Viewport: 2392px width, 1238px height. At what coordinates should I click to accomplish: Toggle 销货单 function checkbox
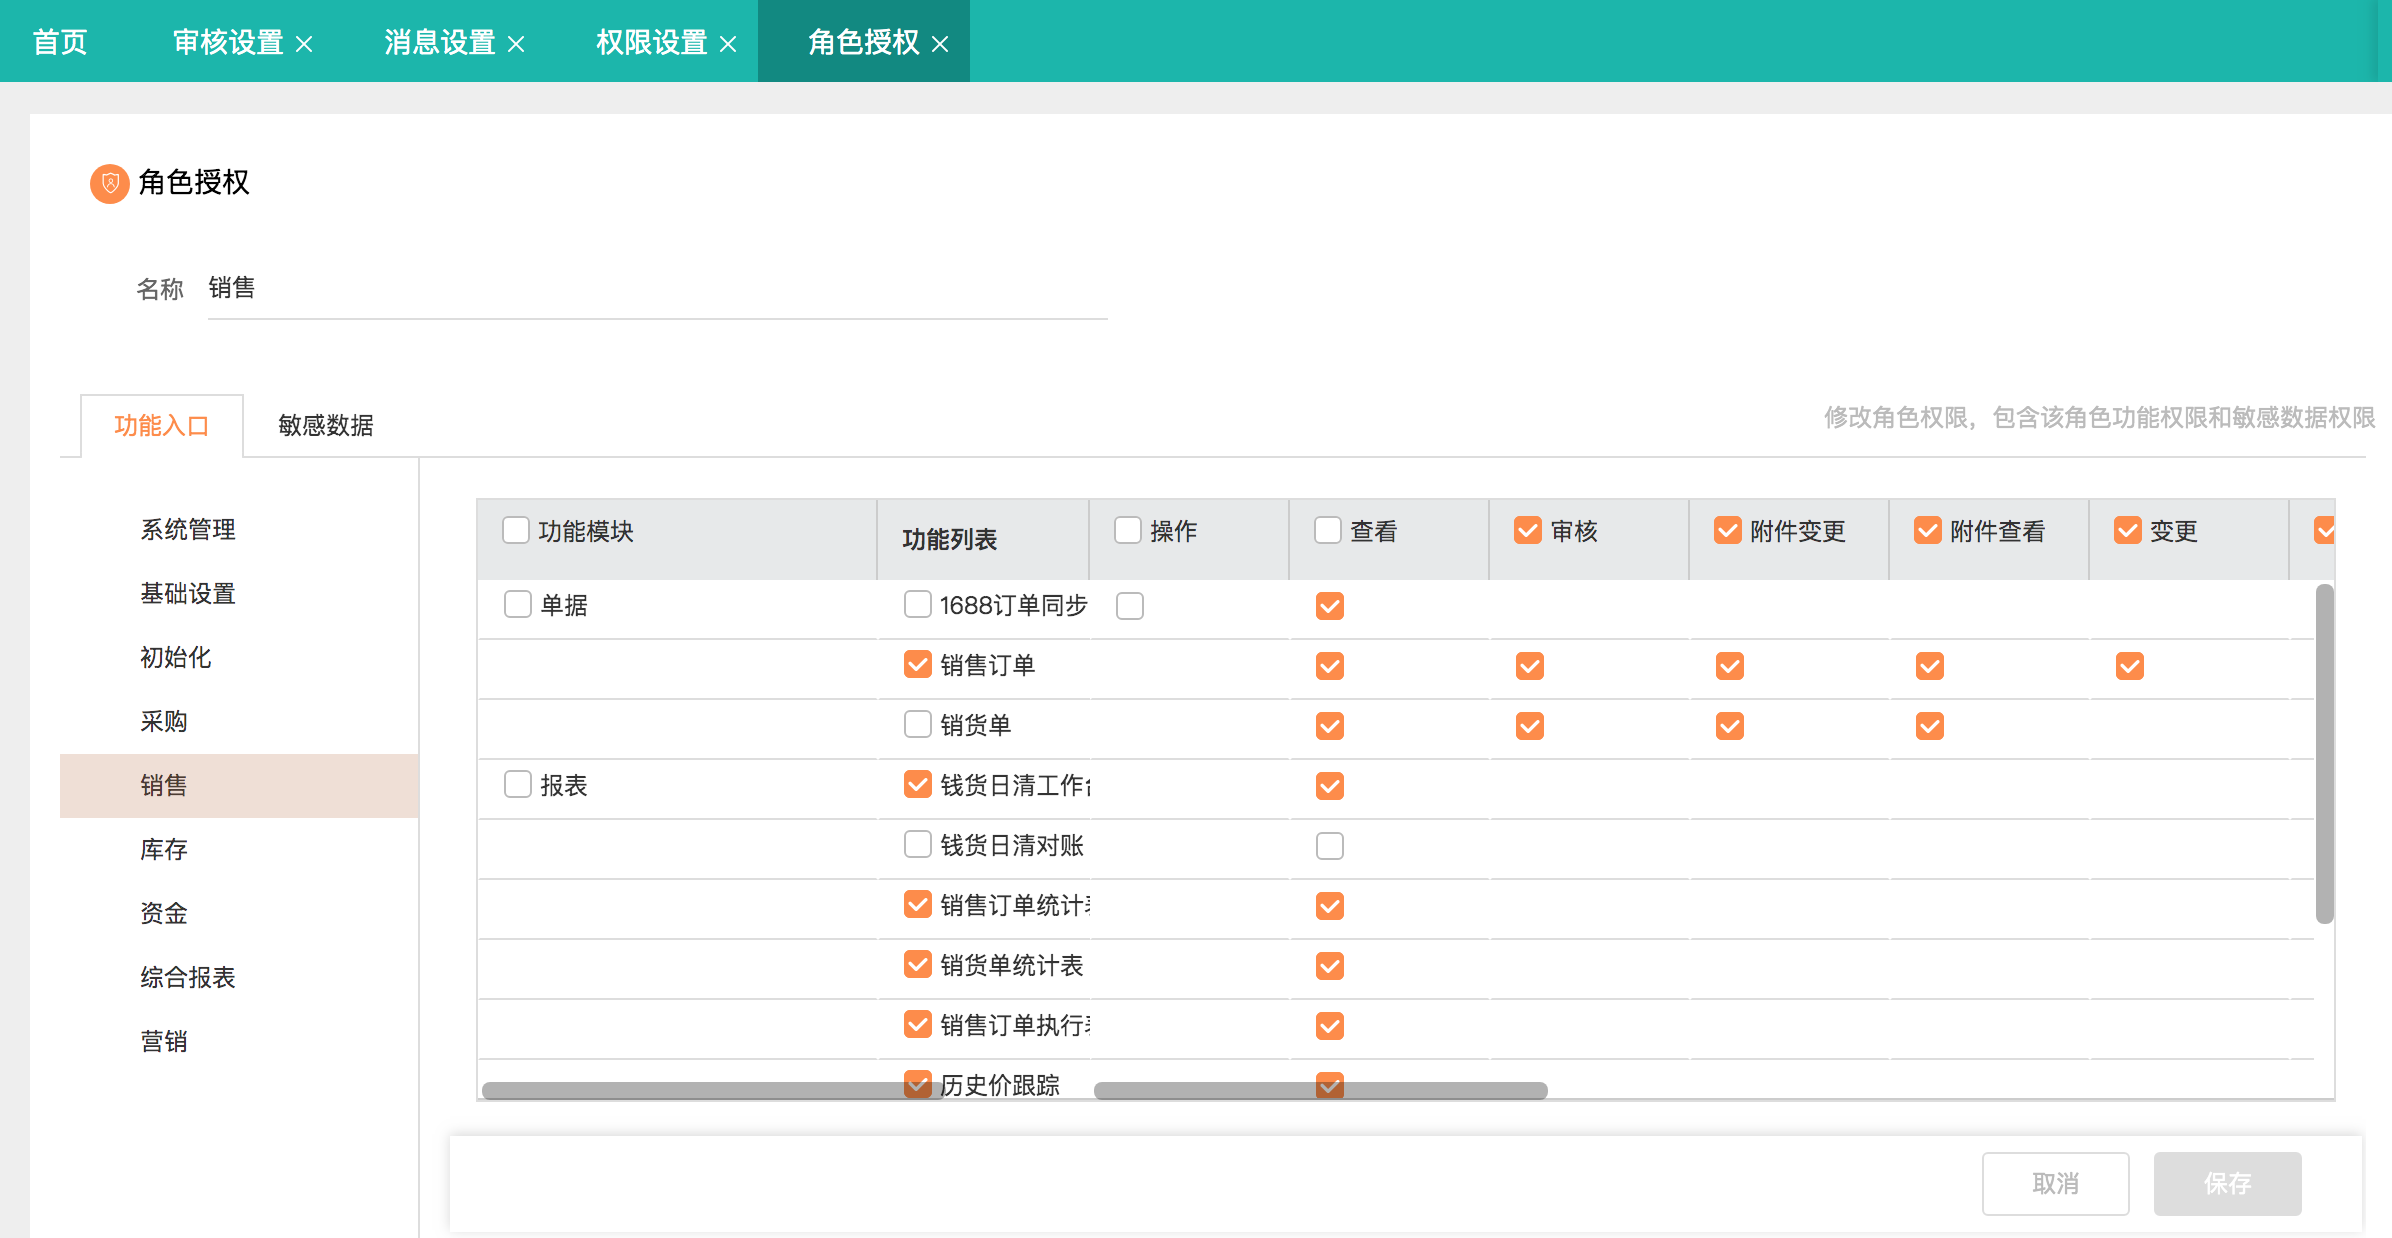click(916, 725)
